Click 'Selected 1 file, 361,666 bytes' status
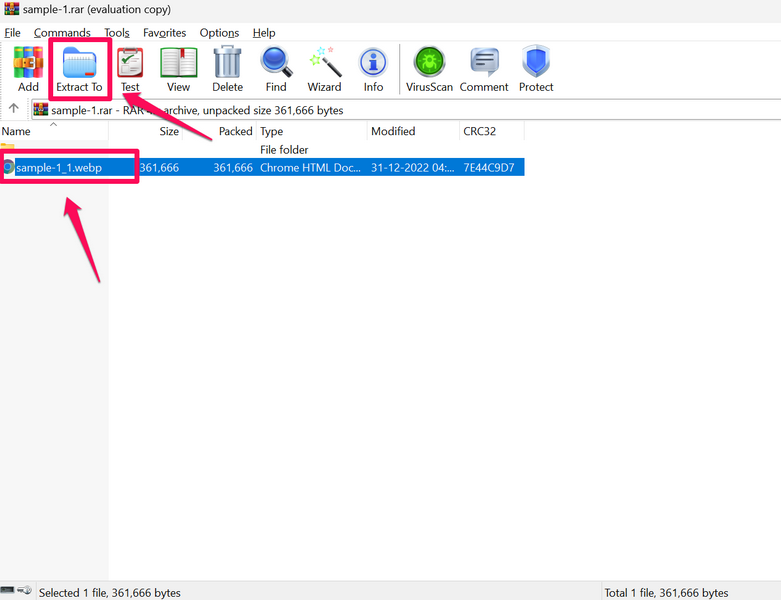 [110, 593]
